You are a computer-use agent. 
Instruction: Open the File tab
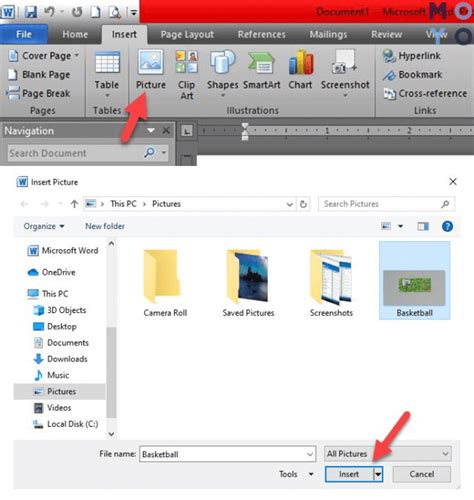pos(24,34)
